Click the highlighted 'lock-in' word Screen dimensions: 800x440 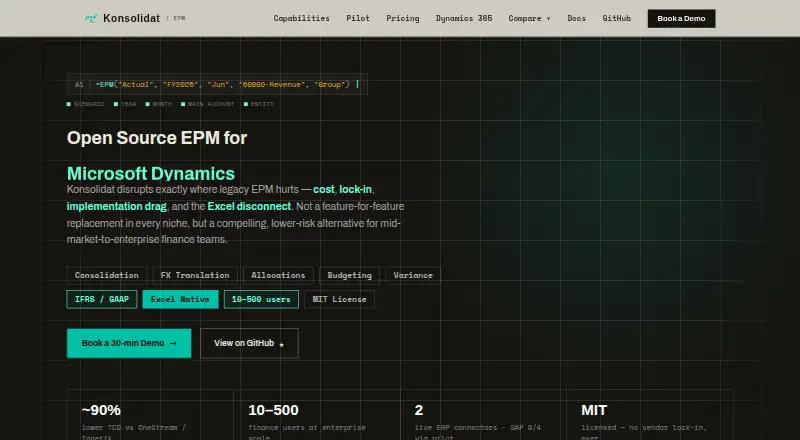coord(356,189)
